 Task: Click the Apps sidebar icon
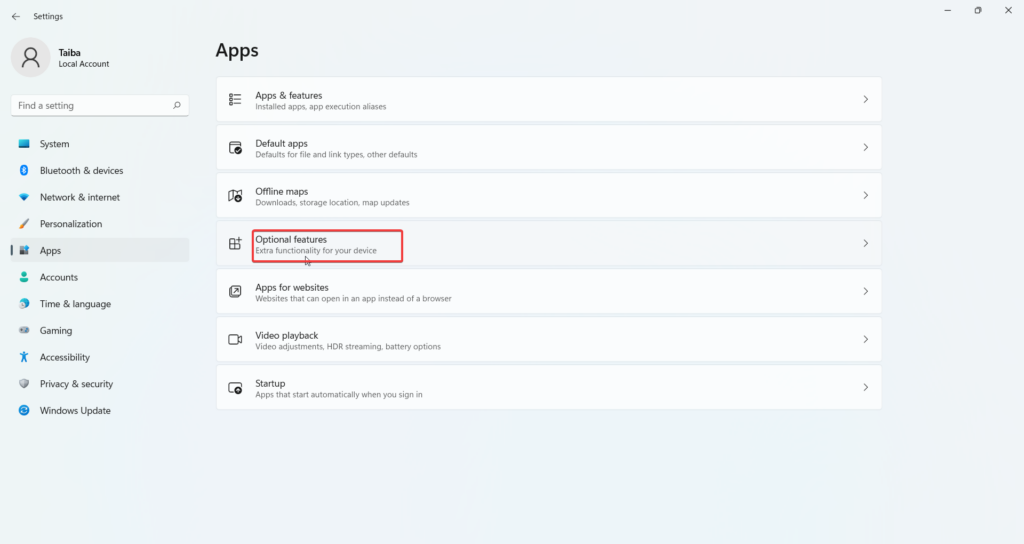click(x=24, y=250)
